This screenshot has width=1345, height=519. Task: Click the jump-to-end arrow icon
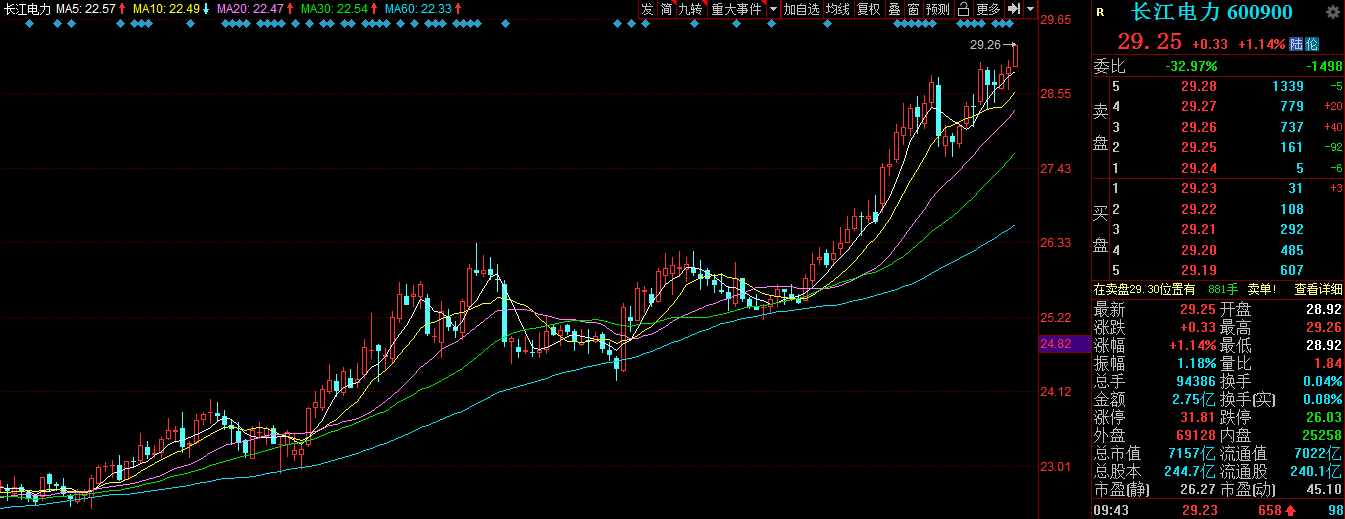1014,9
